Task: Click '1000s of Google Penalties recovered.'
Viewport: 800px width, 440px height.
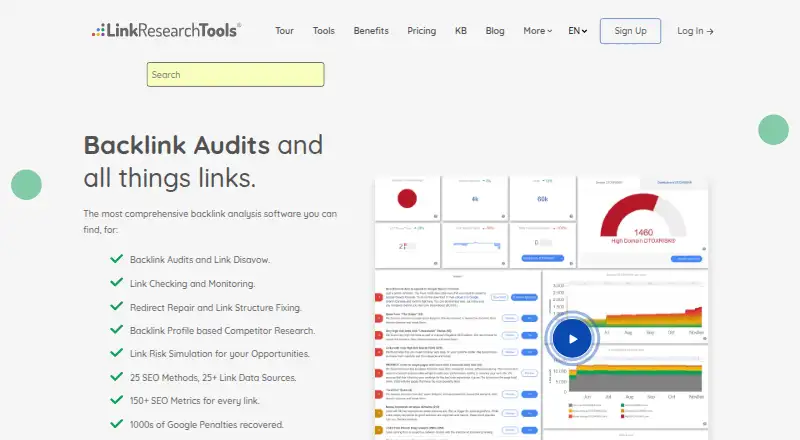Action: [207, 425]
